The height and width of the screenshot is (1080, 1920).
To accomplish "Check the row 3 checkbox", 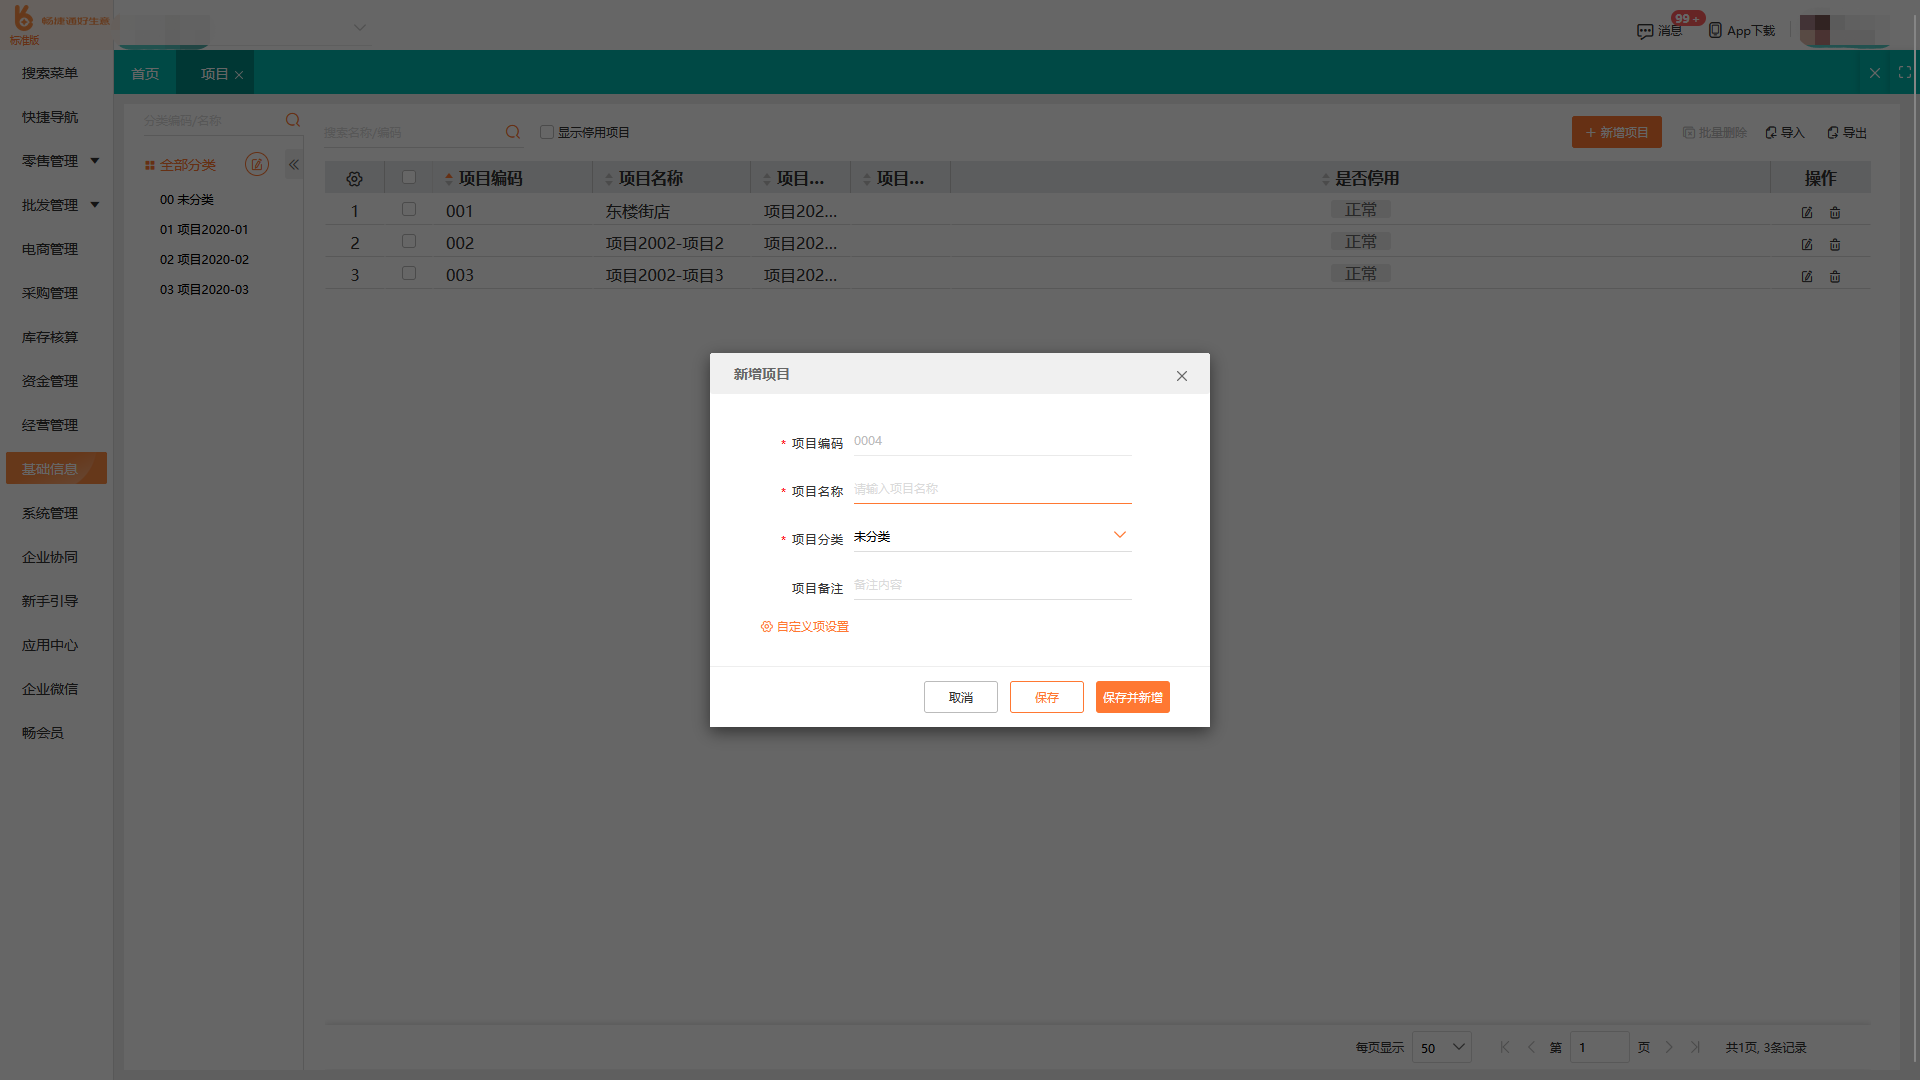I will pos(409,273).
